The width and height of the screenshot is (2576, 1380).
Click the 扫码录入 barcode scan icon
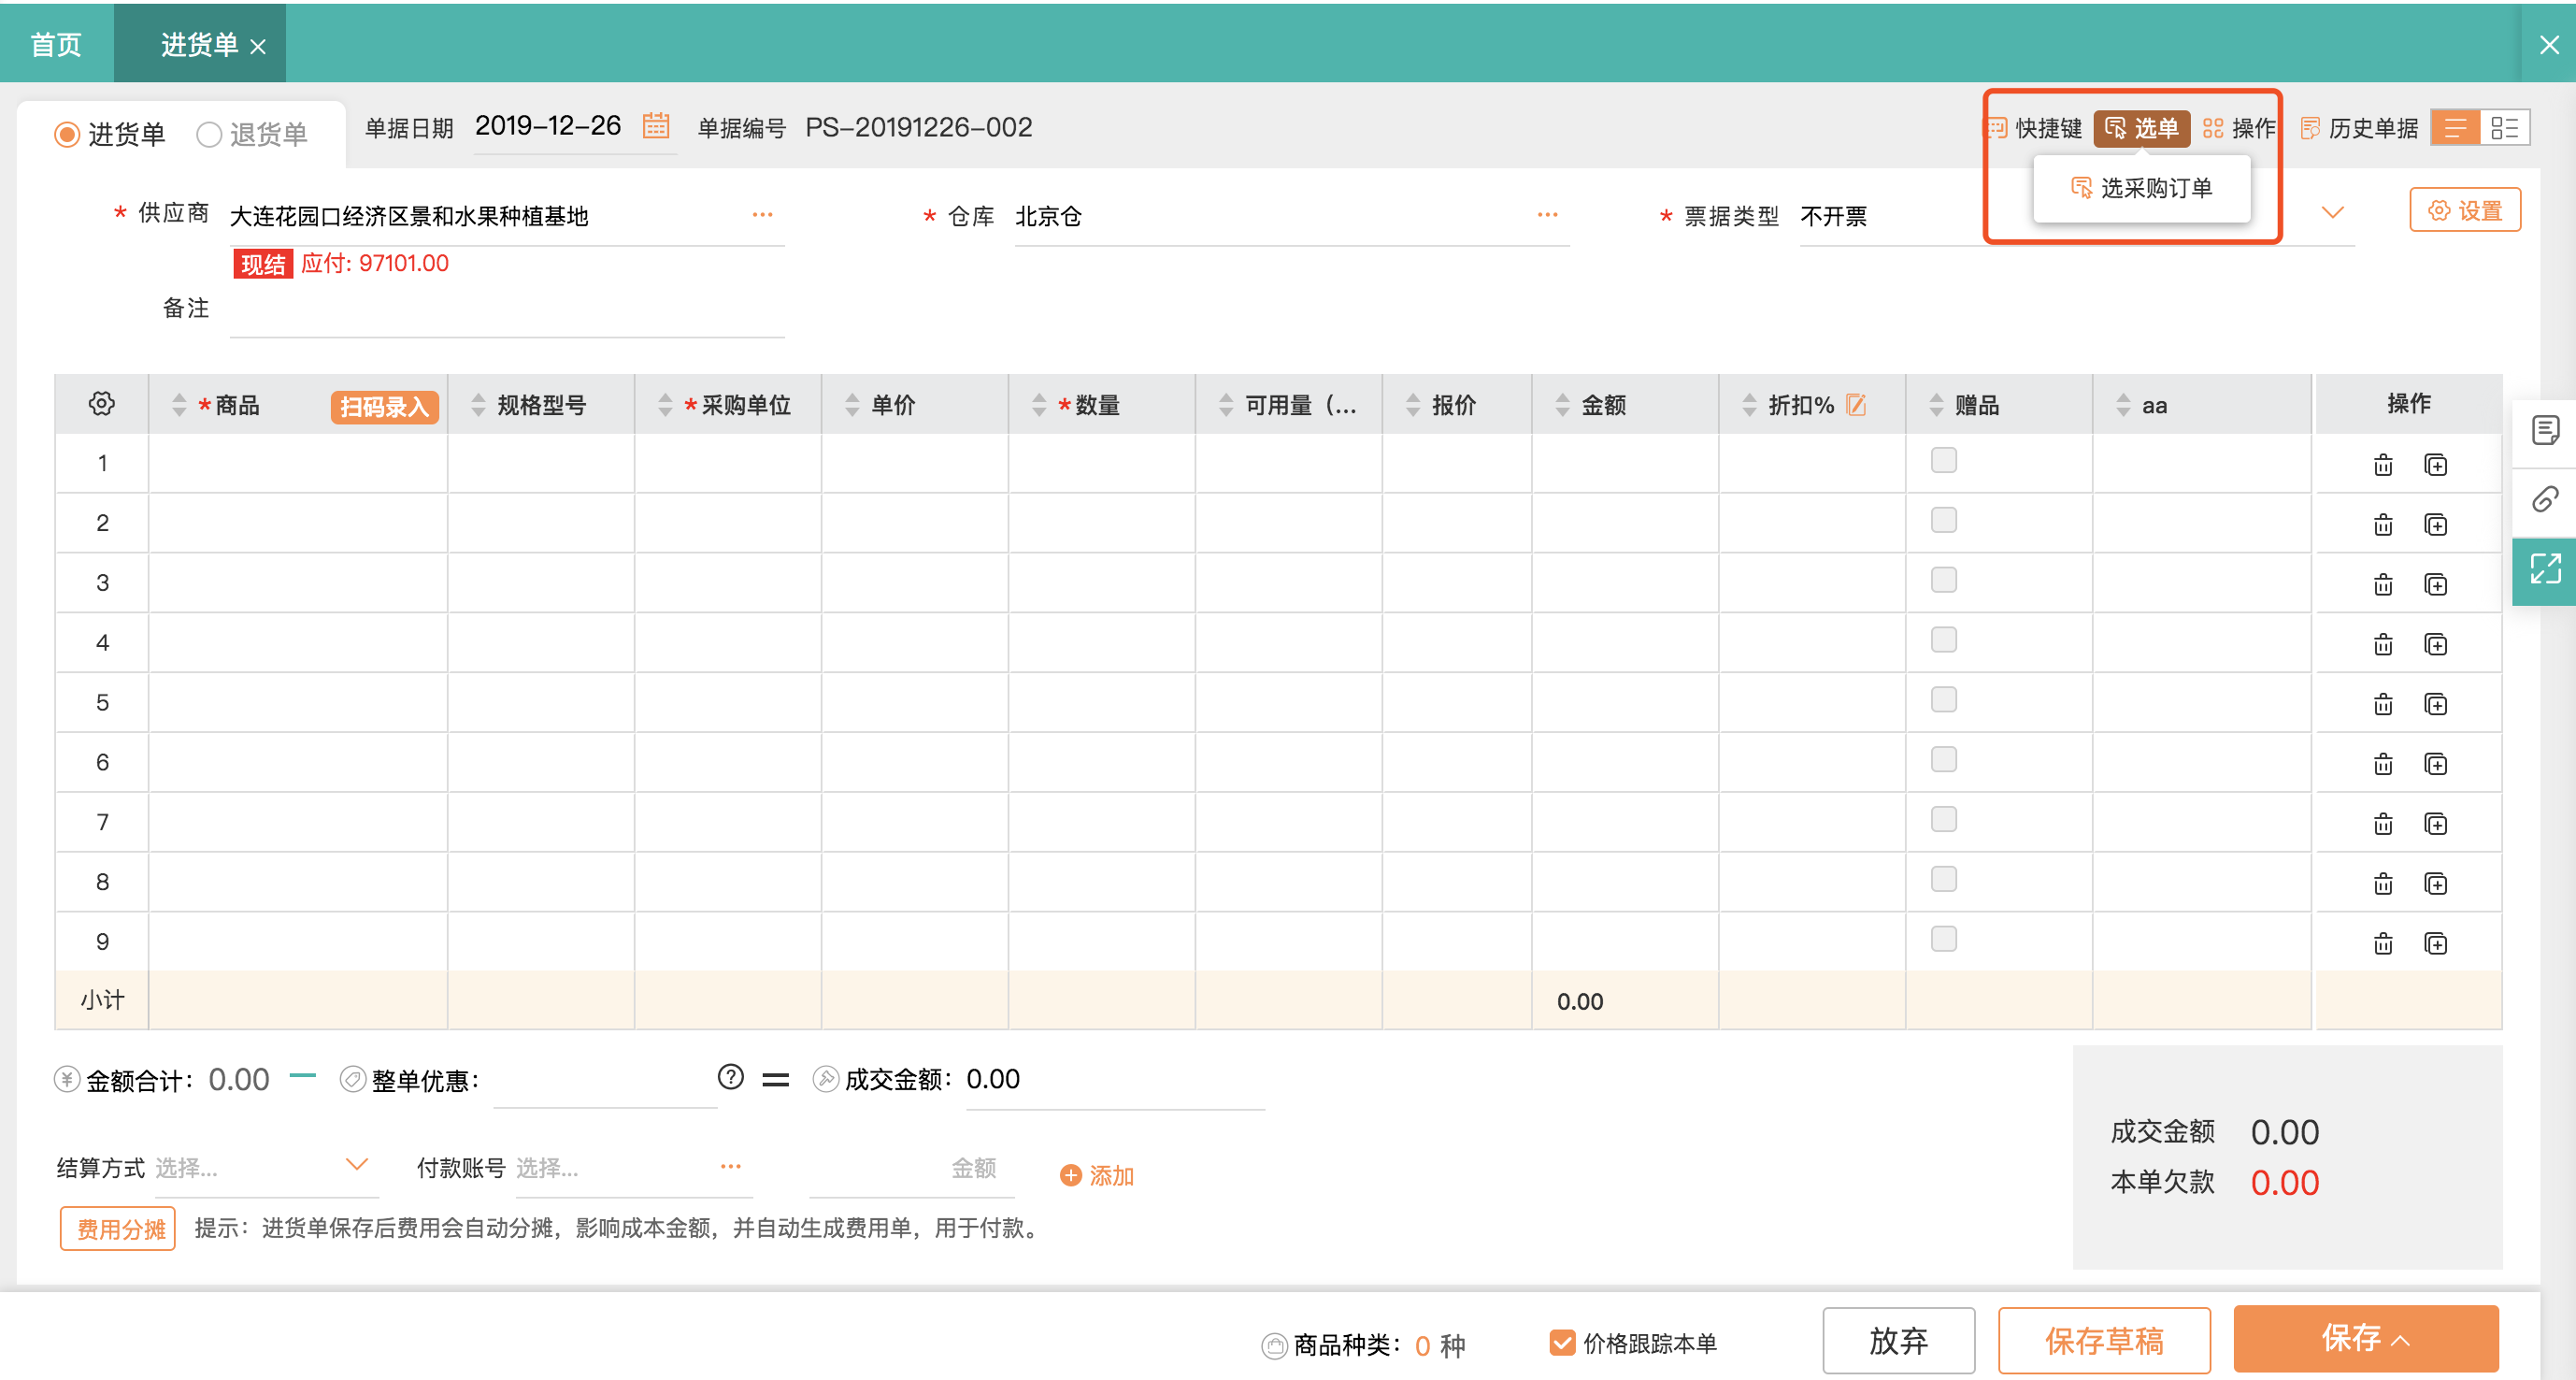379,408
